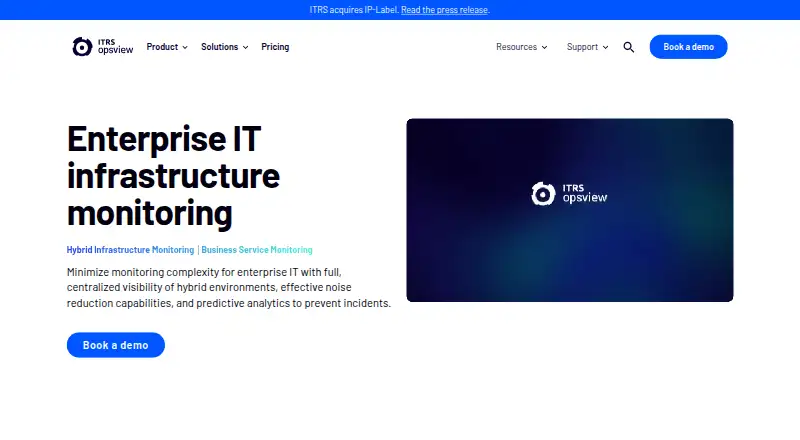This screenshot has width=800, height=440.
Task: Expand the Product menu chevron
Action: (185, 47)
